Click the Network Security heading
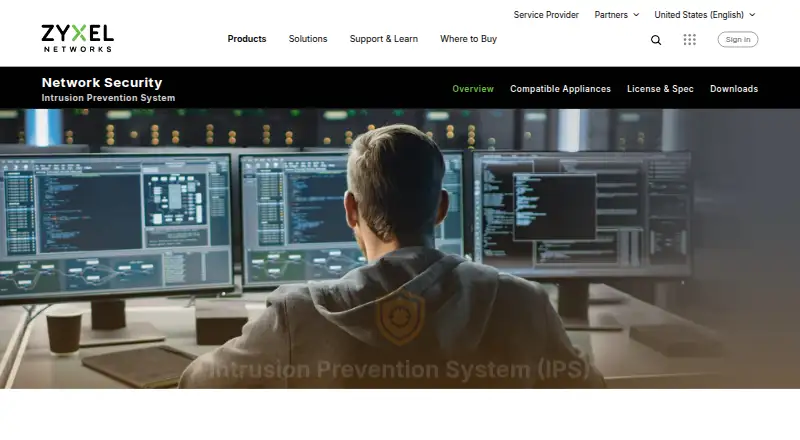 click(102, 82)
